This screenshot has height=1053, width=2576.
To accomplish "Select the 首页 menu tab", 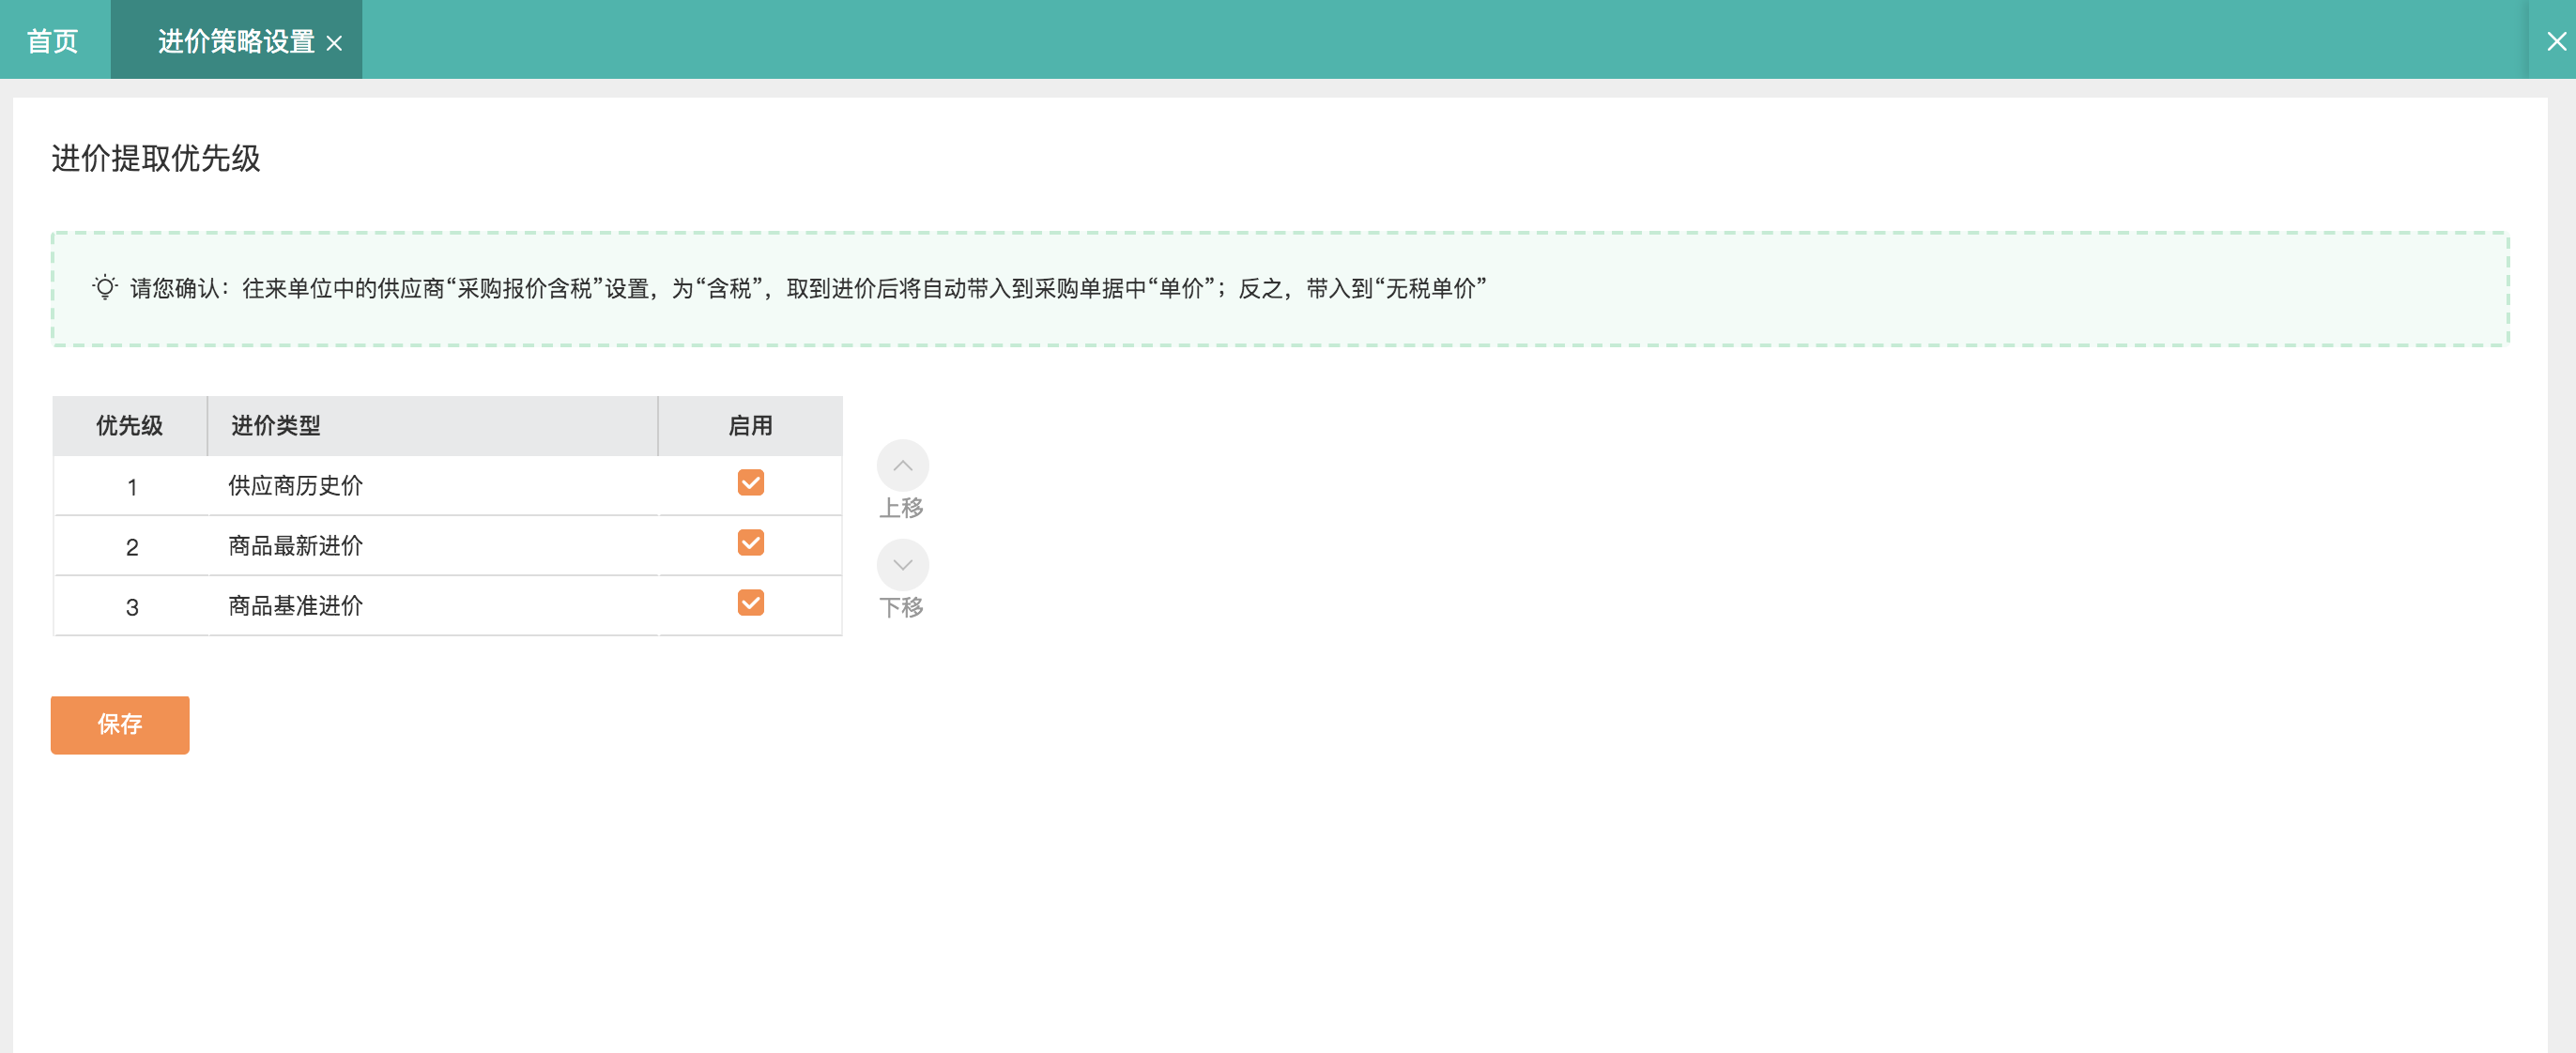I will [56, 41].
